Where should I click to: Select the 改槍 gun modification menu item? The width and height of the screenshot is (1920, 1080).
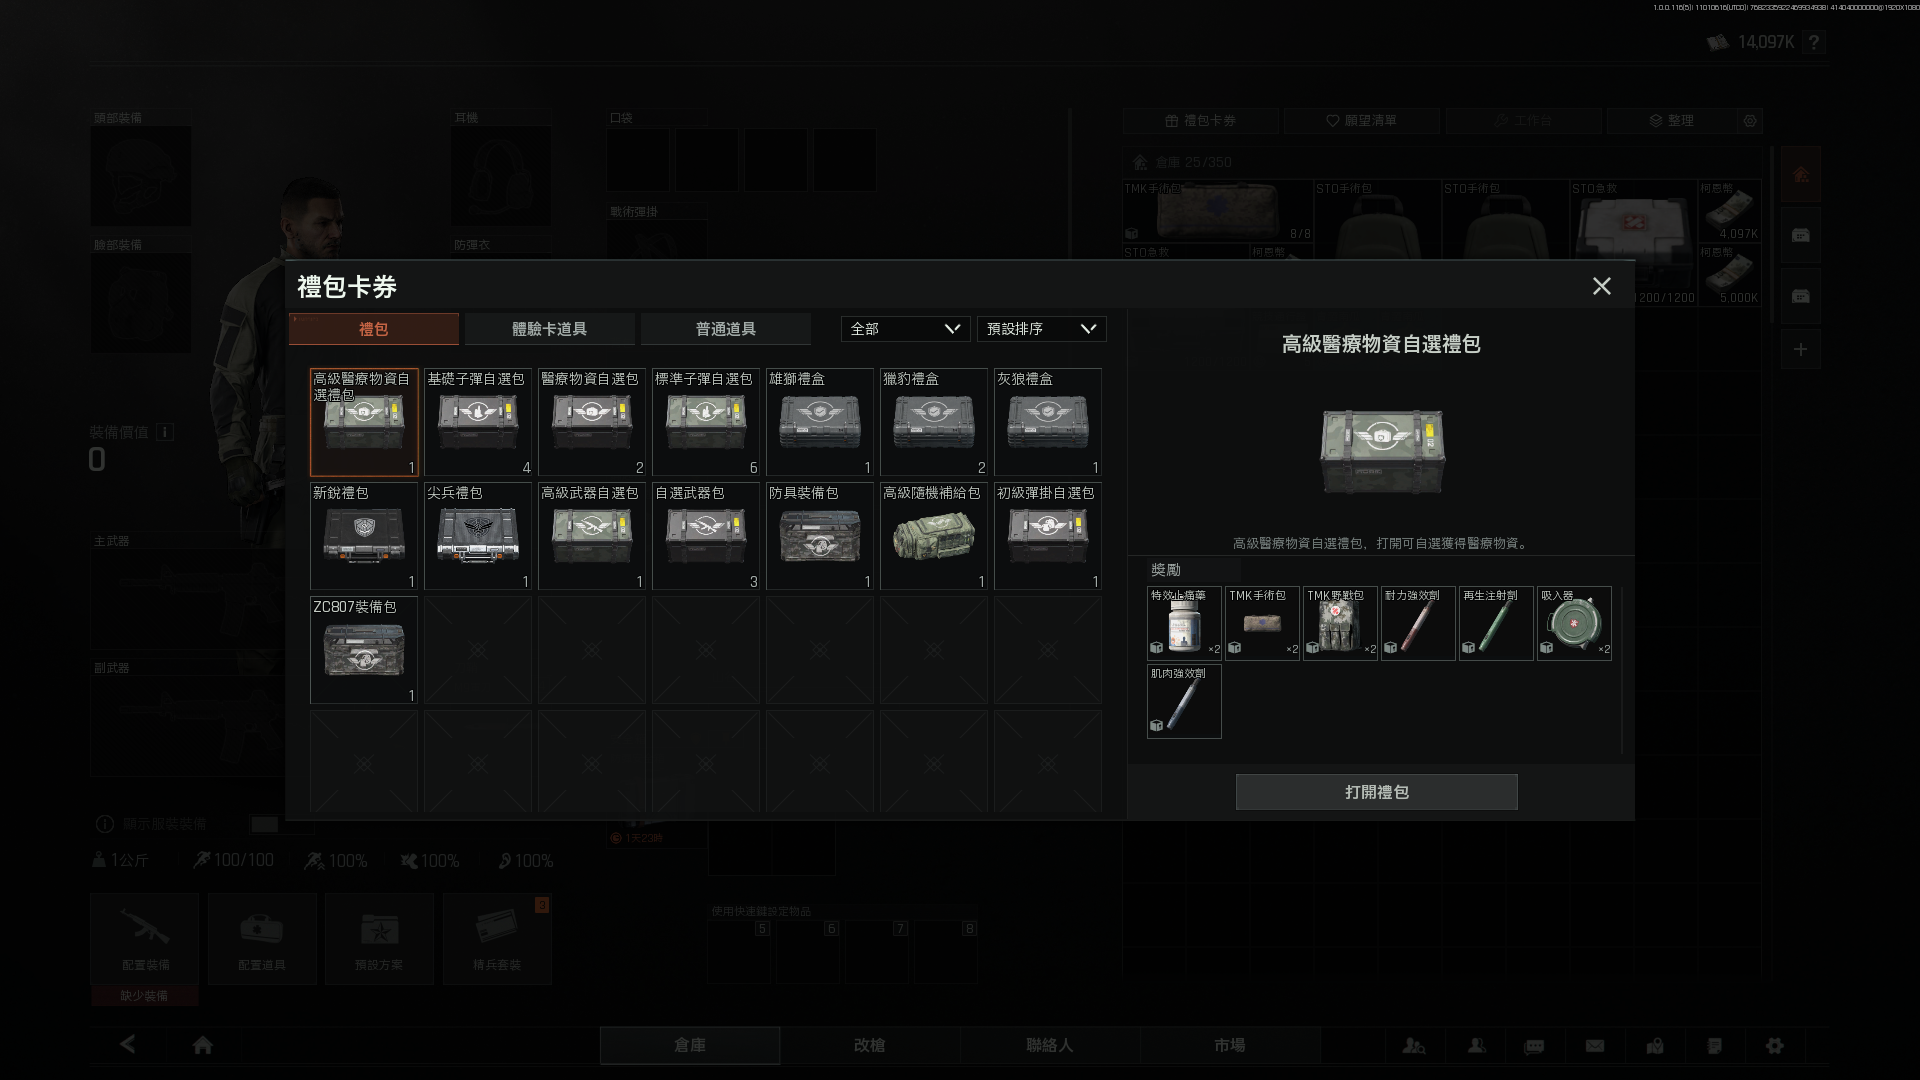click(869, 1044)
